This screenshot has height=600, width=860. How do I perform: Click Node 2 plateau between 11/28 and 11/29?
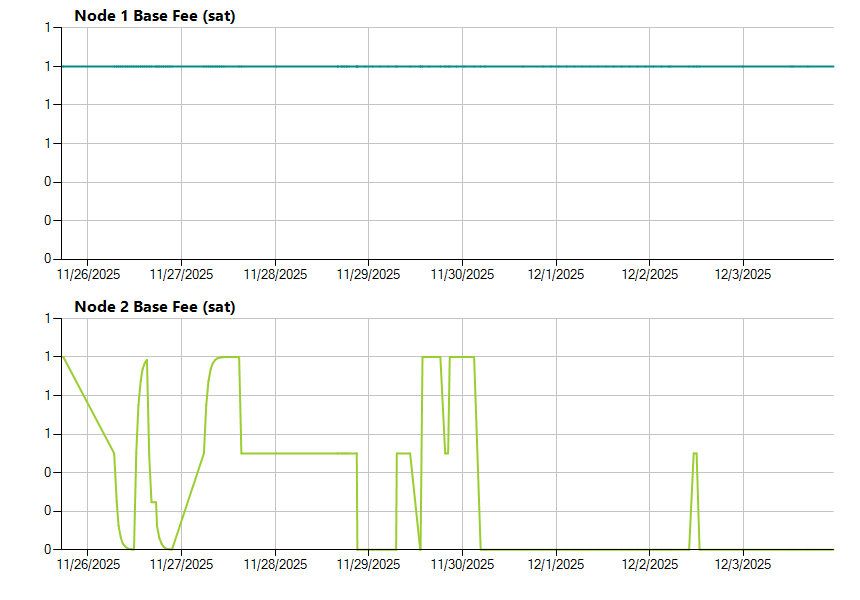[x=300, y=453]
